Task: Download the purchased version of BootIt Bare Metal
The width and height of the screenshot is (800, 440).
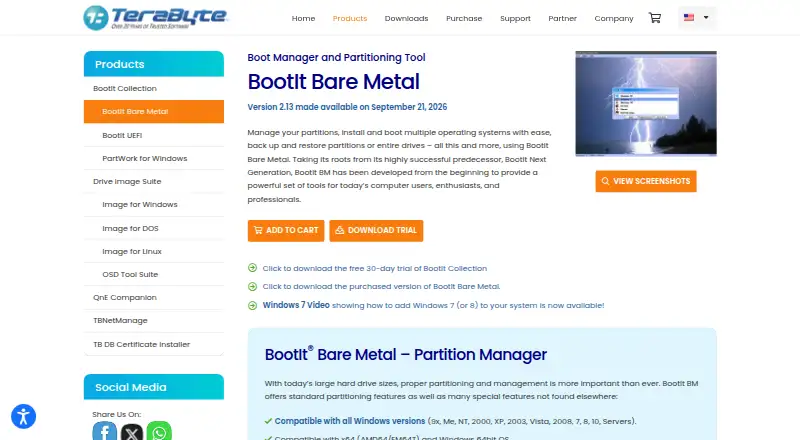Action: pos(381,286)
